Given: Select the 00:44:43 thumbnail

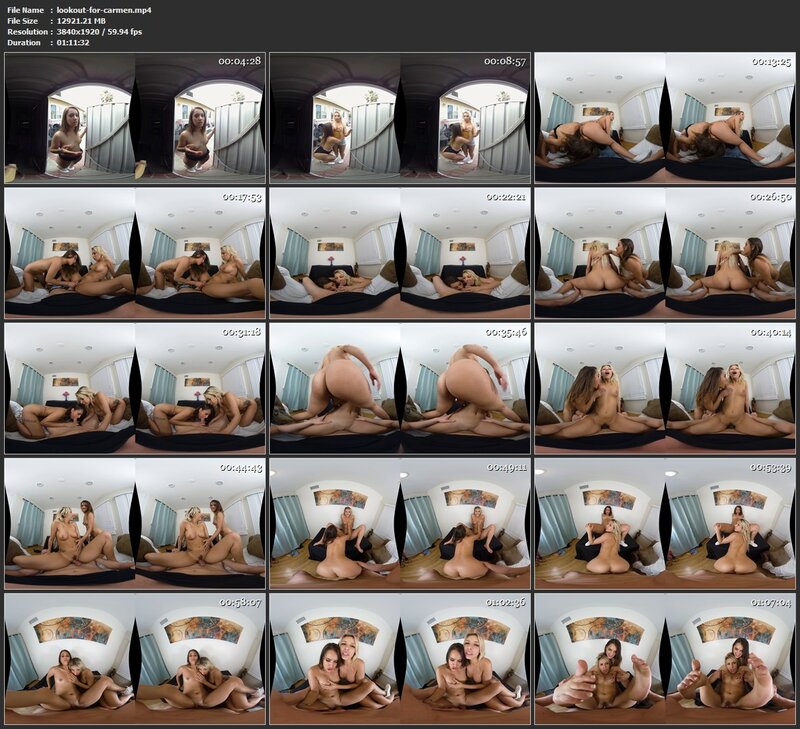Looking at the screenshot, I should [135, 522].
